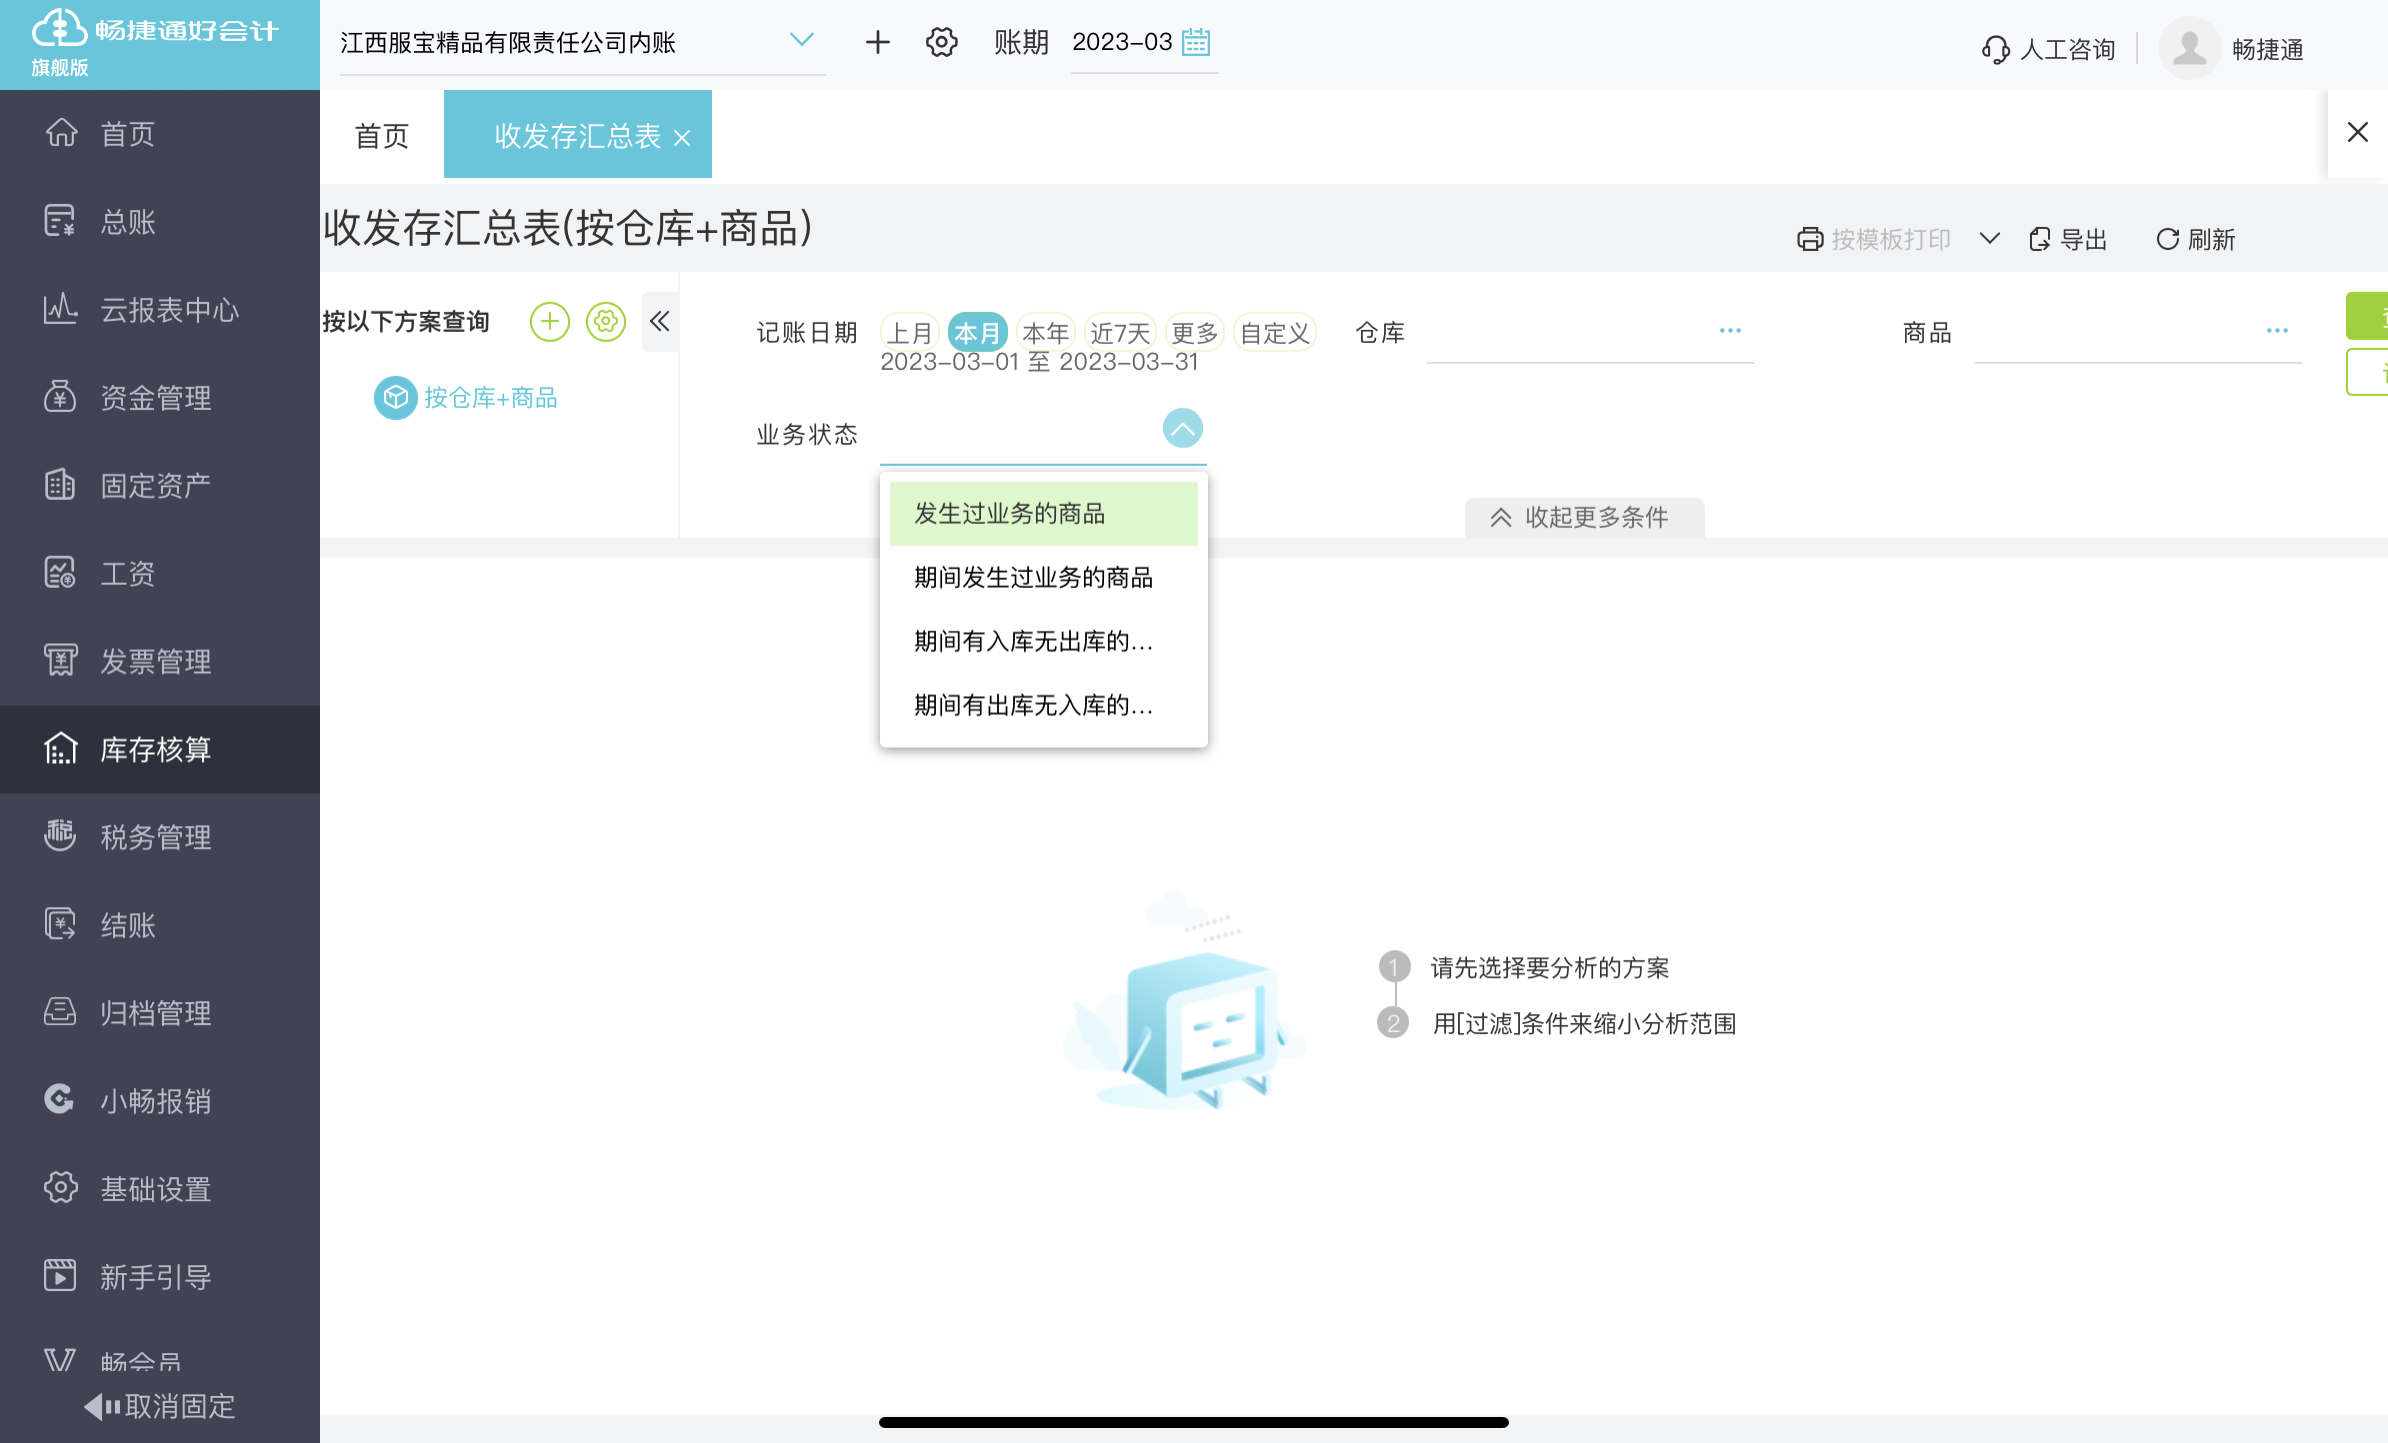Click the 导出 icon
The height and width of the screenshot is (1443, 2388).
(x=2040, y=239)
